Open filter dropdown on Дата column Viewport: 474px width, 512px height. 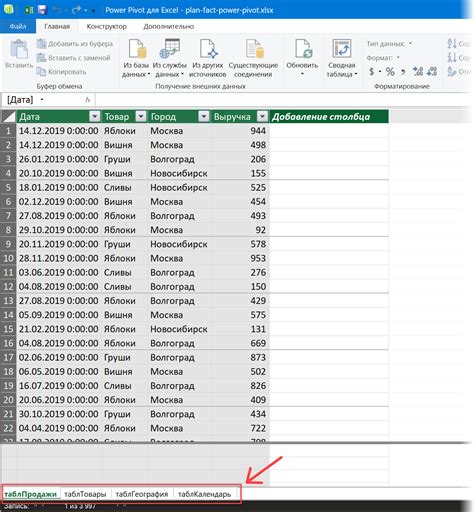coord(95,116)
